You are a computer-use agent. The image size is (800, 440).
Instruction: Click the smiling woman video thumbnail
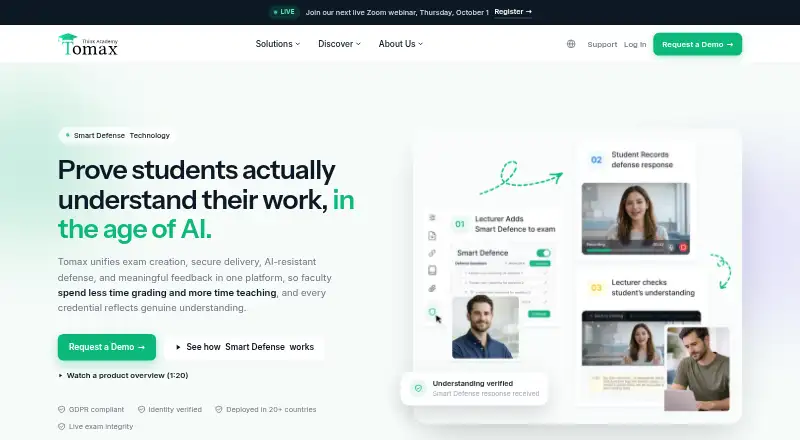[636, 218]
